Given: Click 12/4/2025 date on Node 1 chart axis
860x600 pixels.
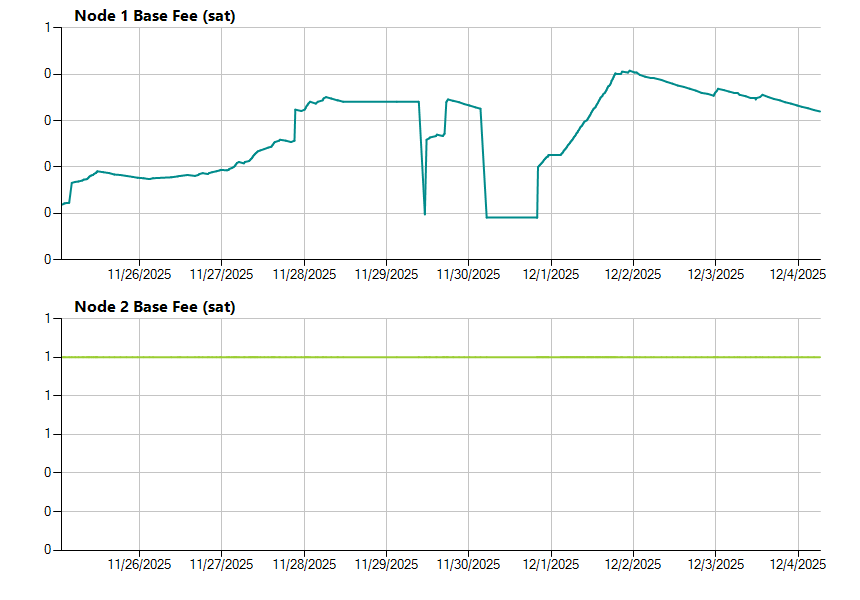Looking at the screenshot, I should pyautogui.click(x=797, y=273).
